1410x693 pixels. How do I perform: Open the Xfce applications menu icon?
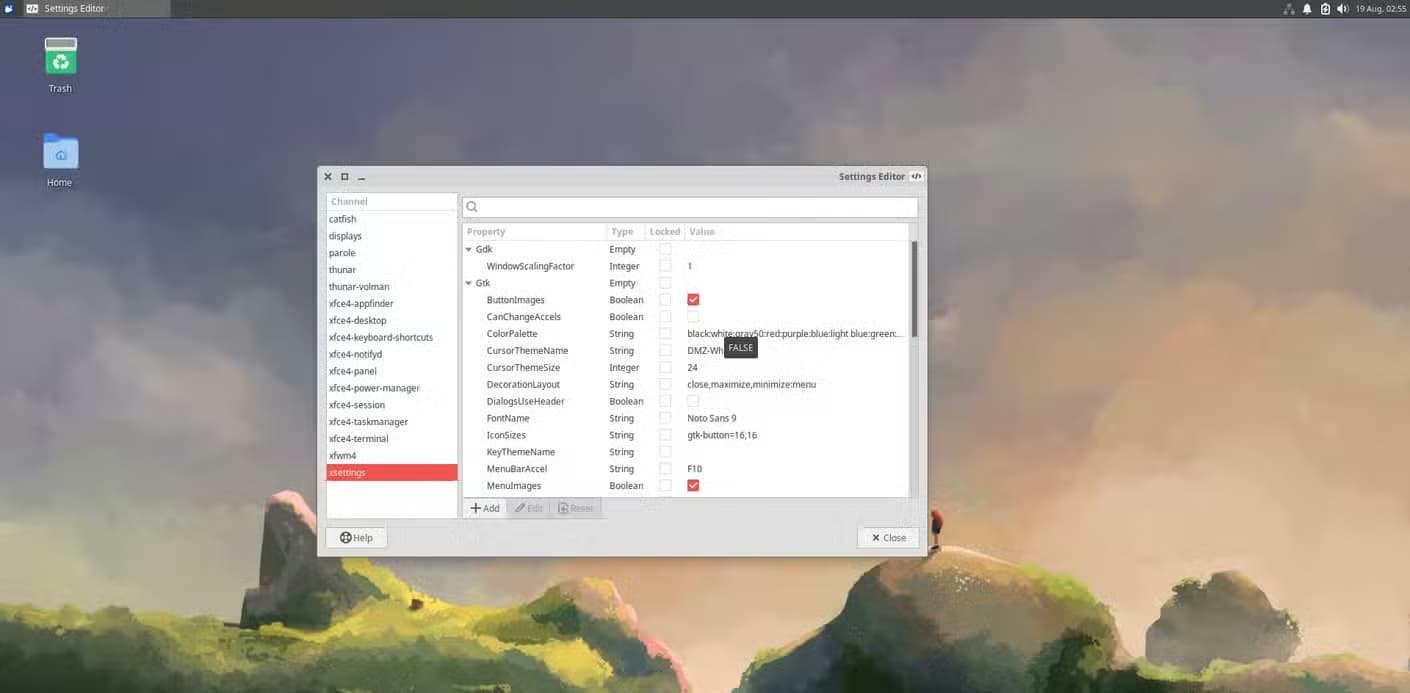tap(9, 8)
